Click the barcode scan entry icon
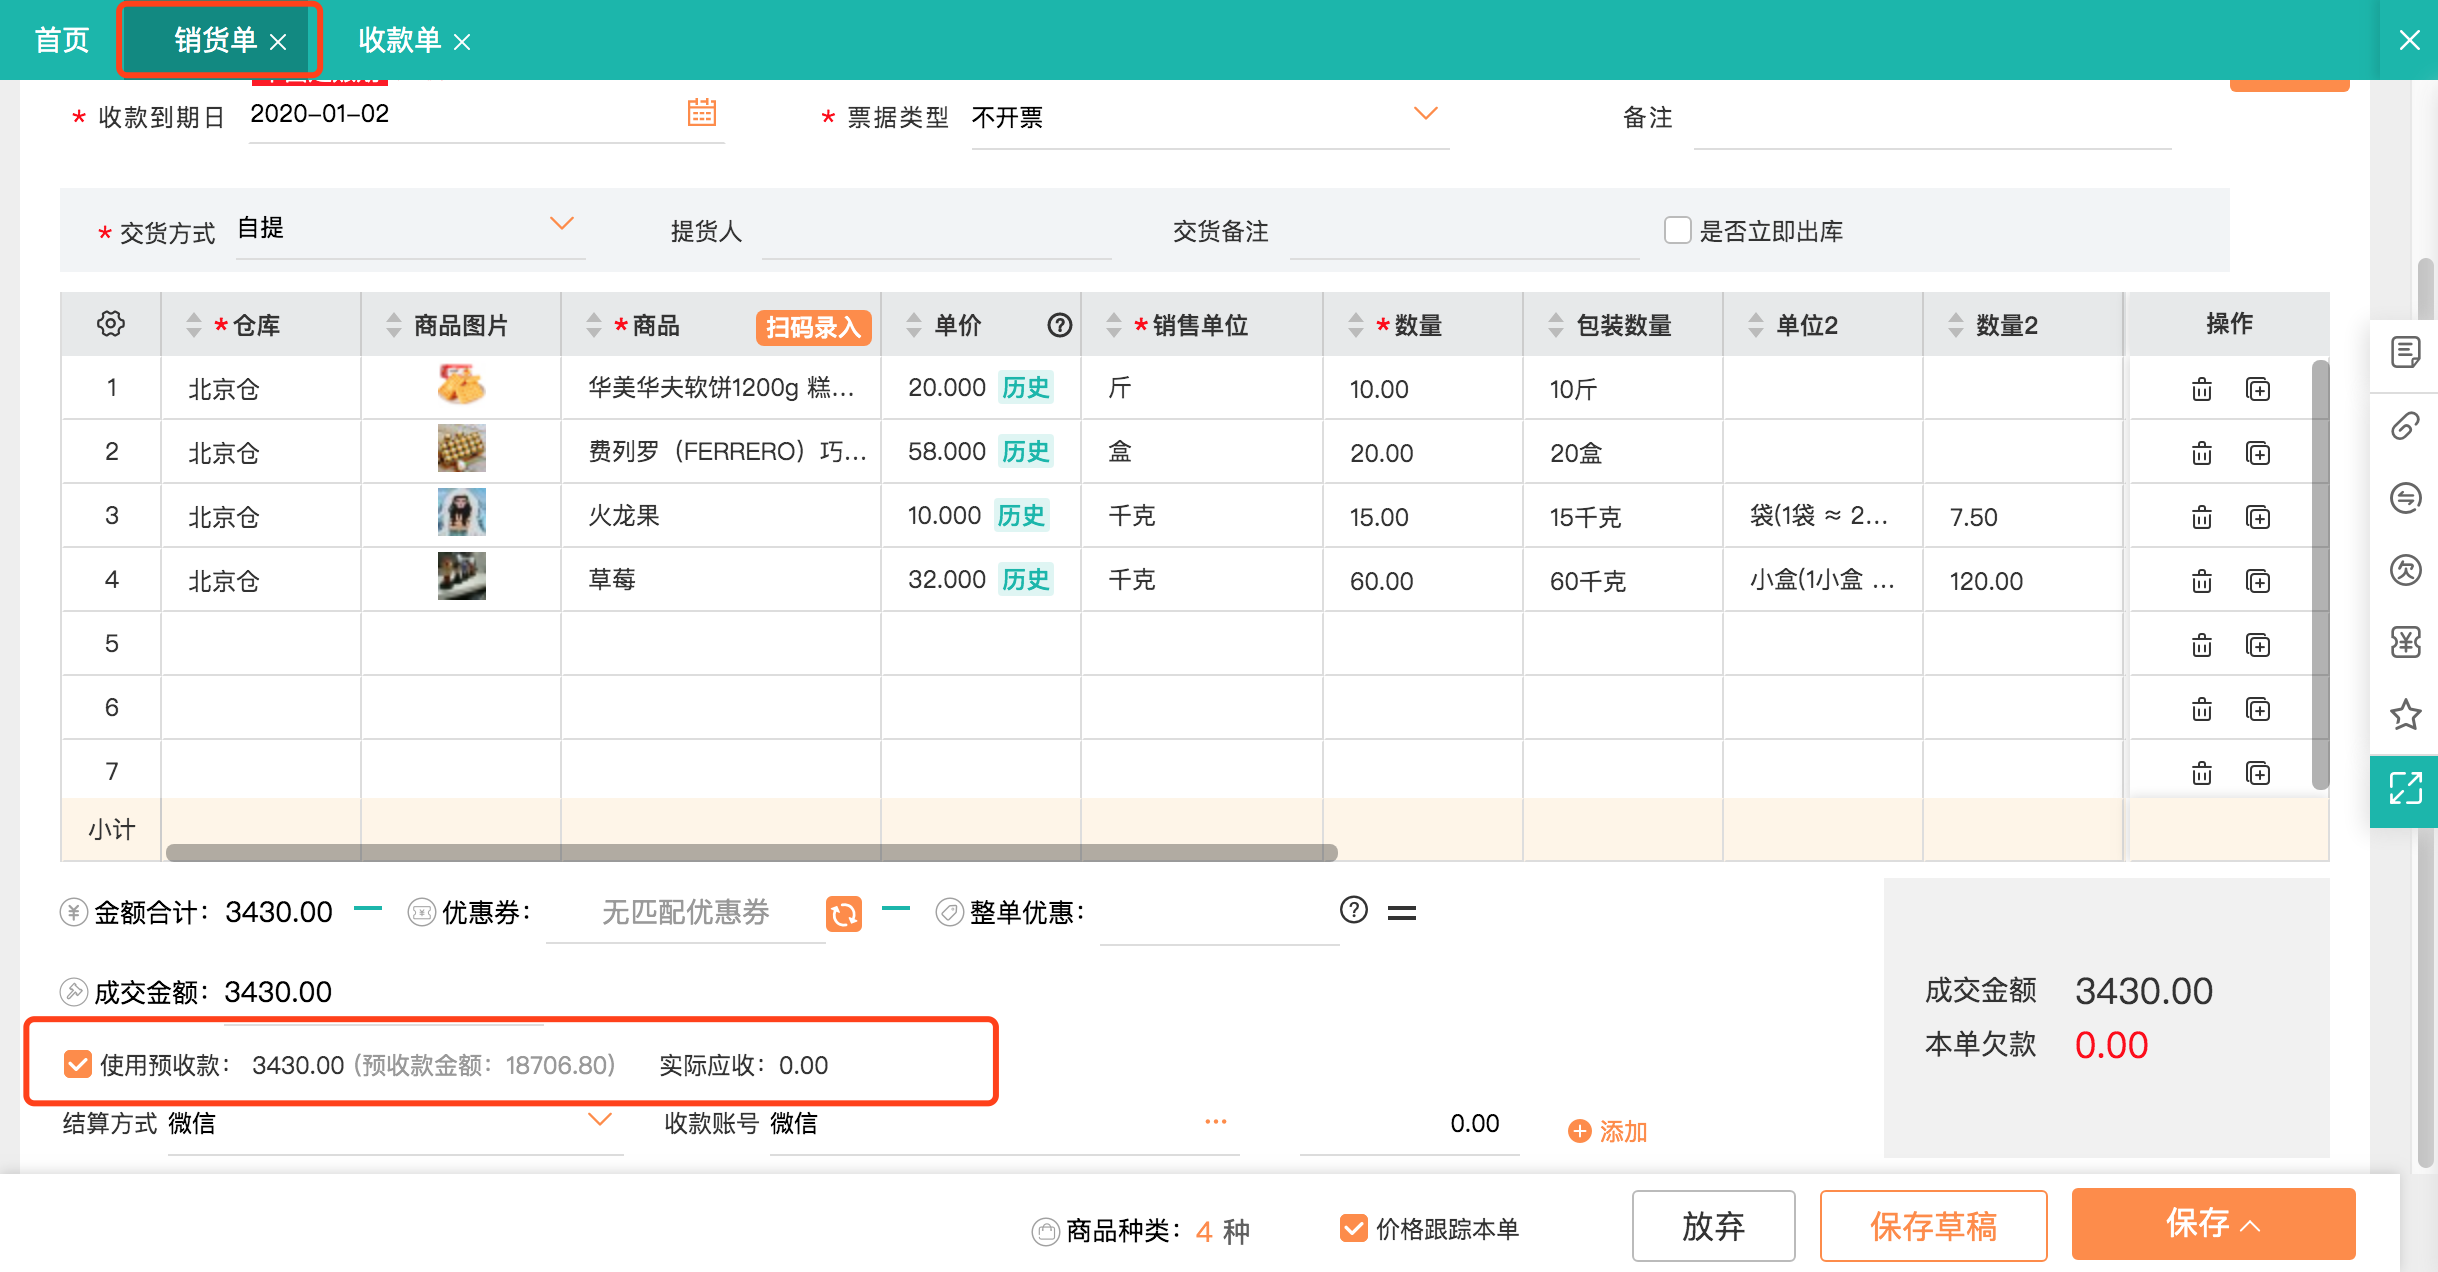 (x=814, y=327)
